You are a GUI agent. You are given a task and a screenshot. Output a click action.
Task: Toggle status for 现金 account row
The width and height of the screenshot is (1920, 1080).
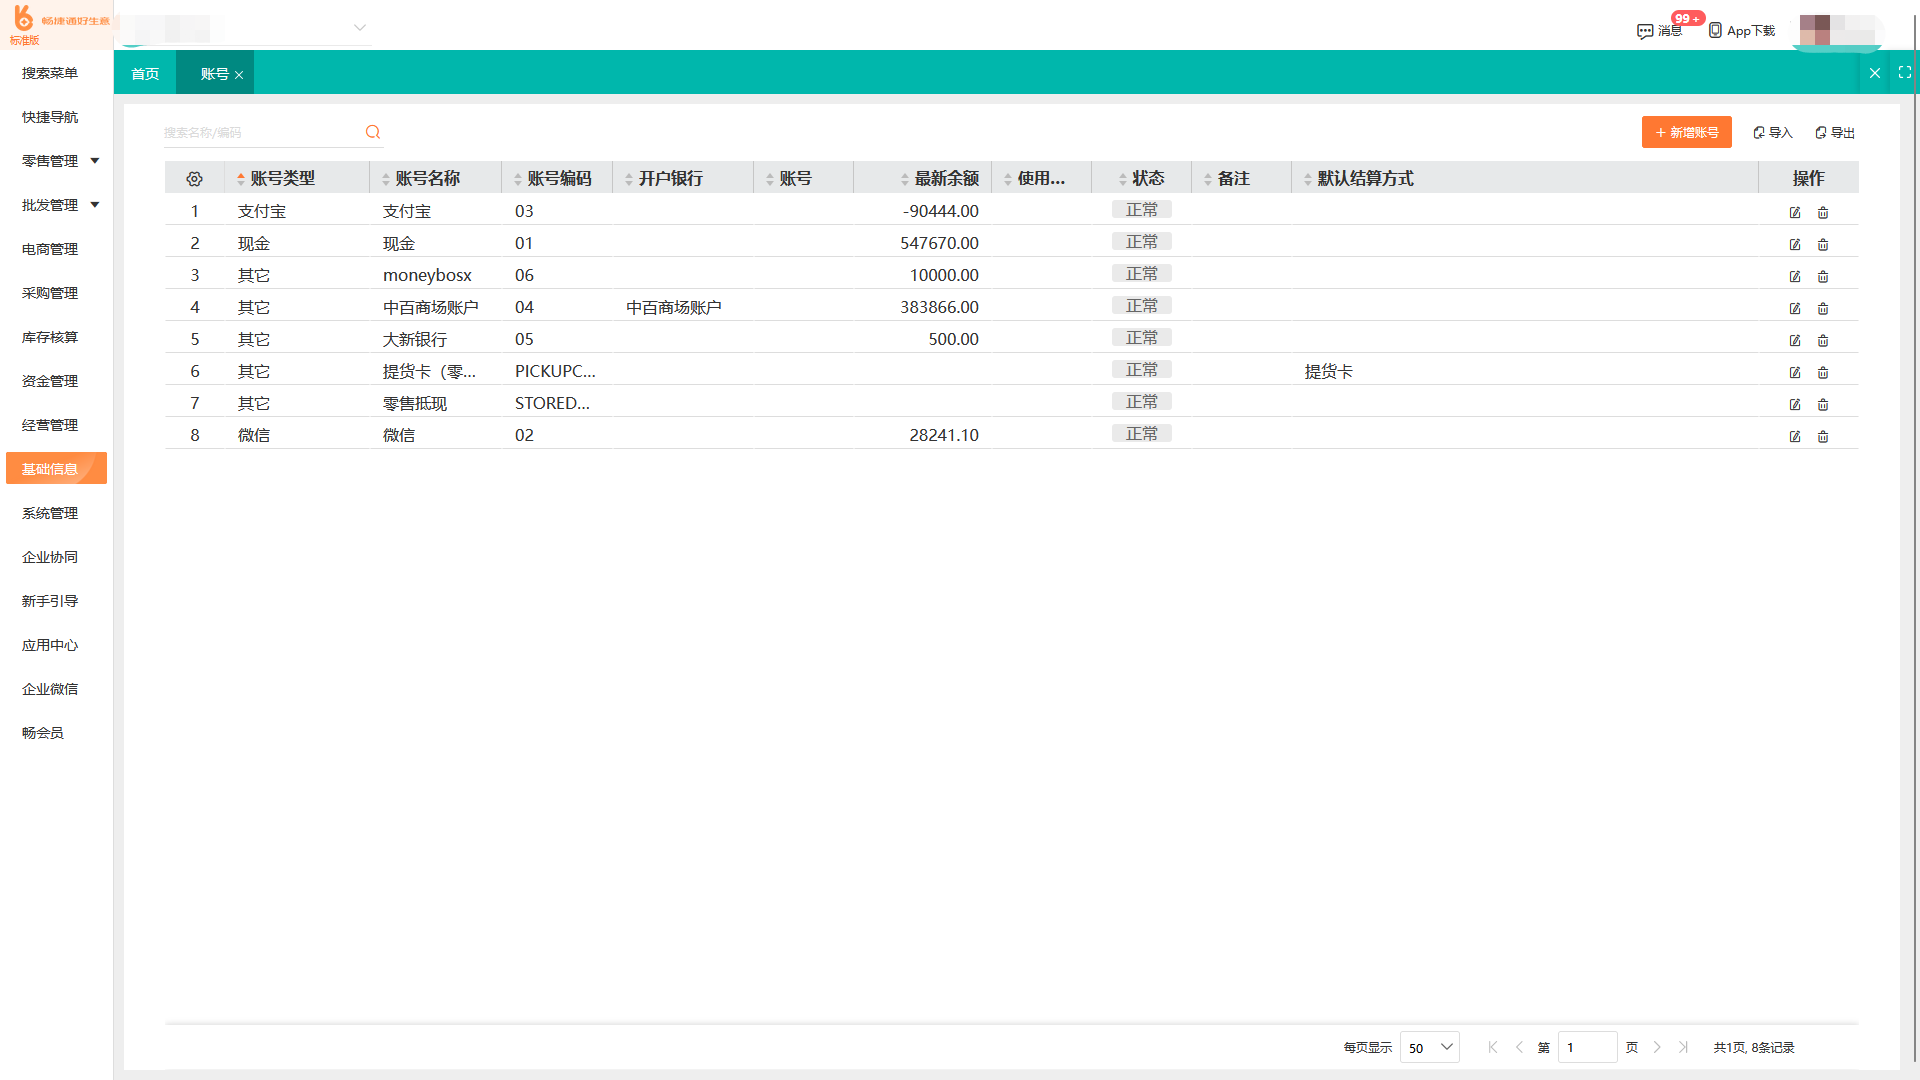1142,243
